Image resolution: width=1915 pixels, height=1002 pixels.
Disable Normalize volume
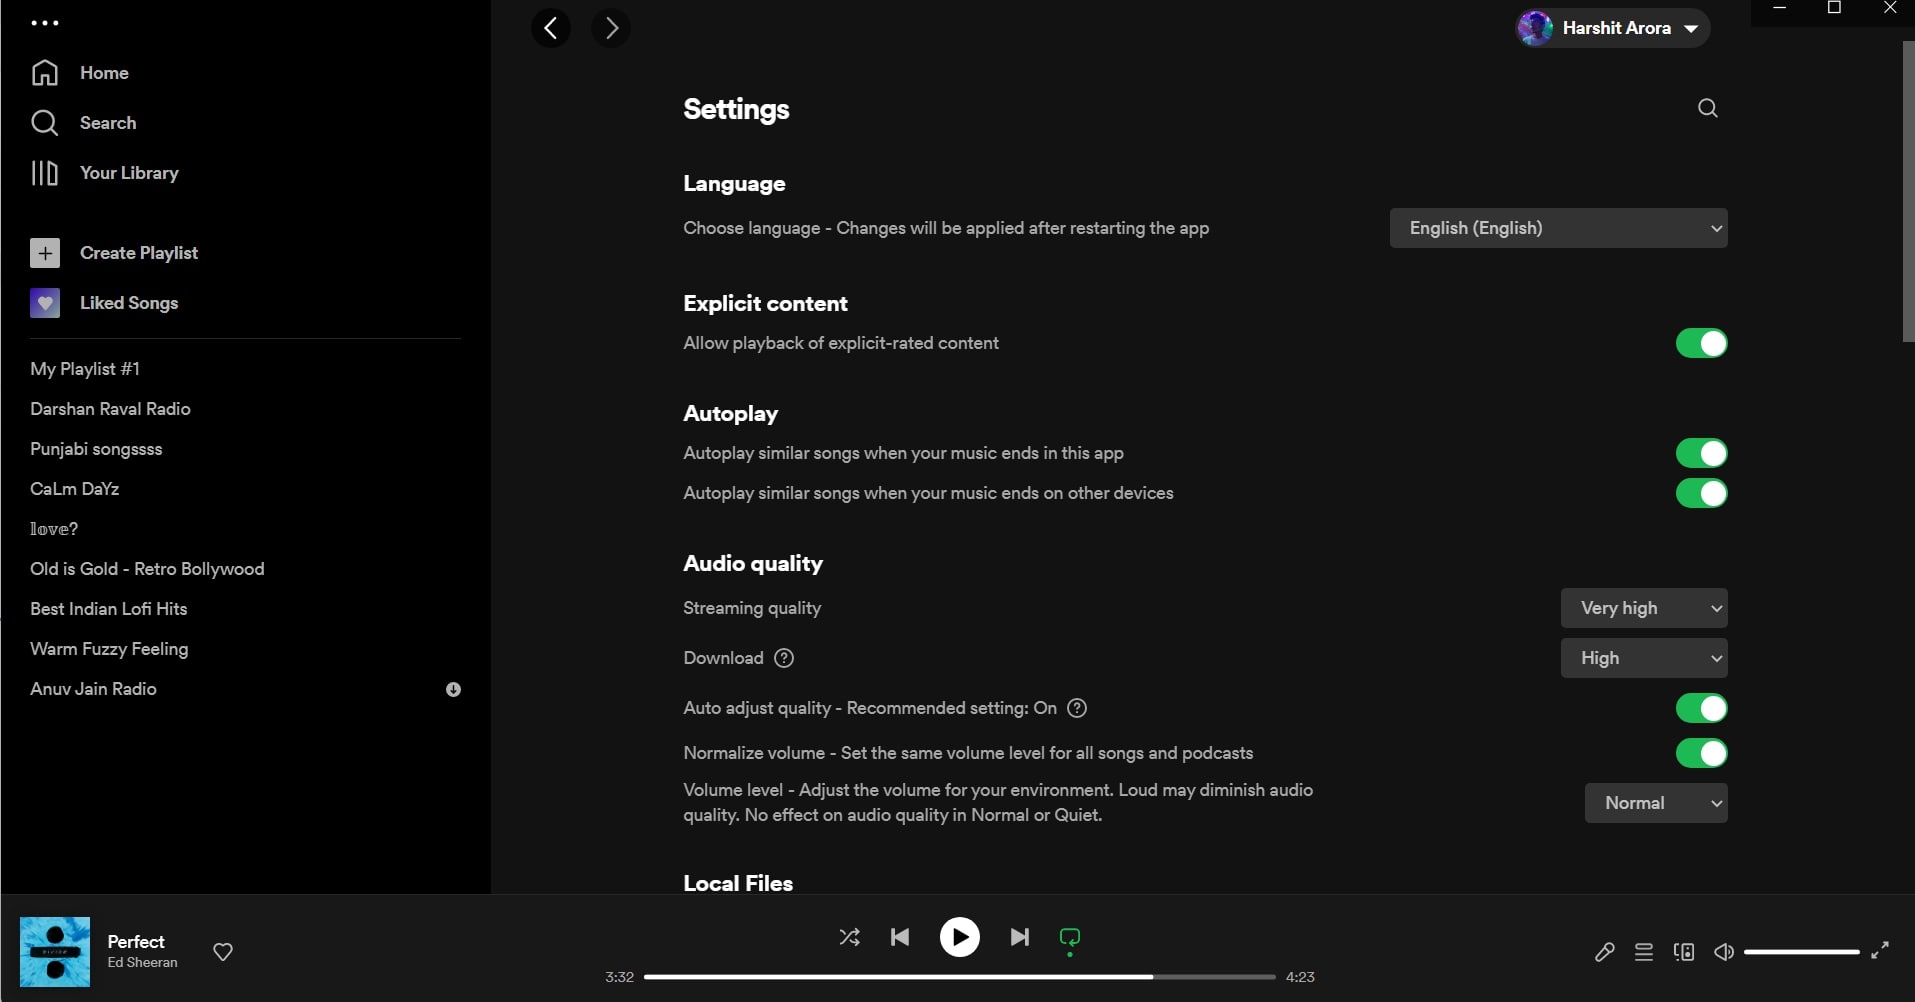coord(1702,753)
